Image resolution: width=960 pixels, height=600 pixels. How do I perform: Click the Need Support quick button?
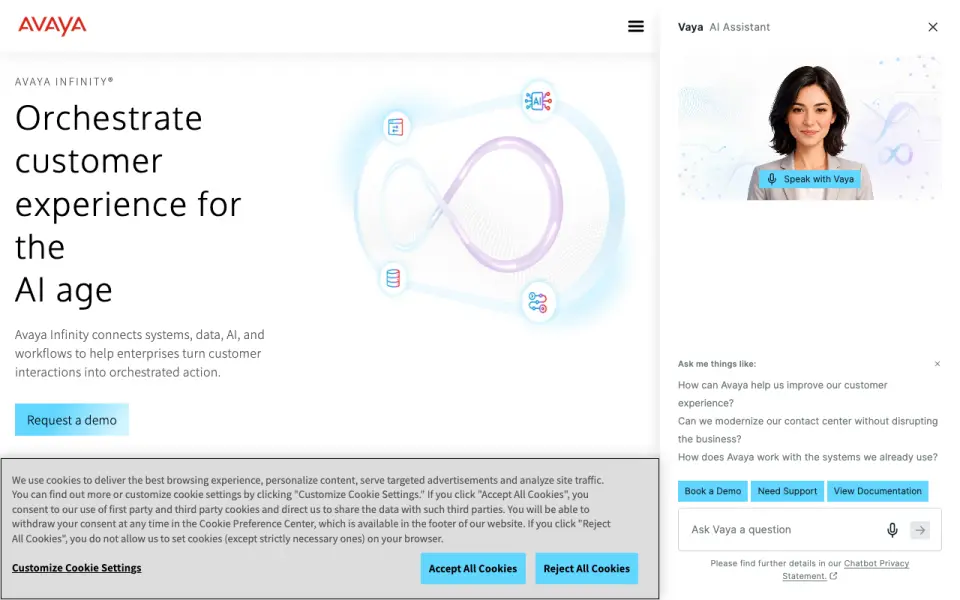tap(787, 491)
